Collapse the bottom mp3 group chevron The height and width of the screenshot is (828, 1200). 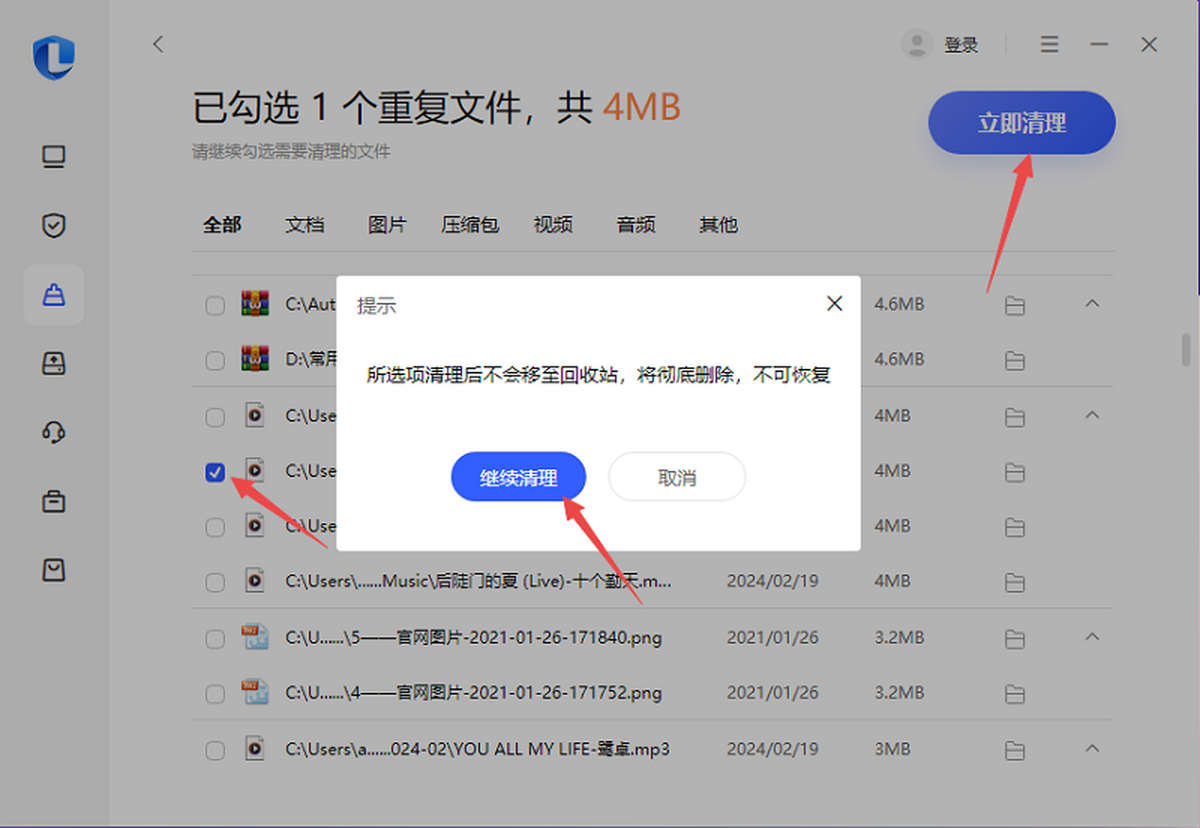(x=1092, y=748)
